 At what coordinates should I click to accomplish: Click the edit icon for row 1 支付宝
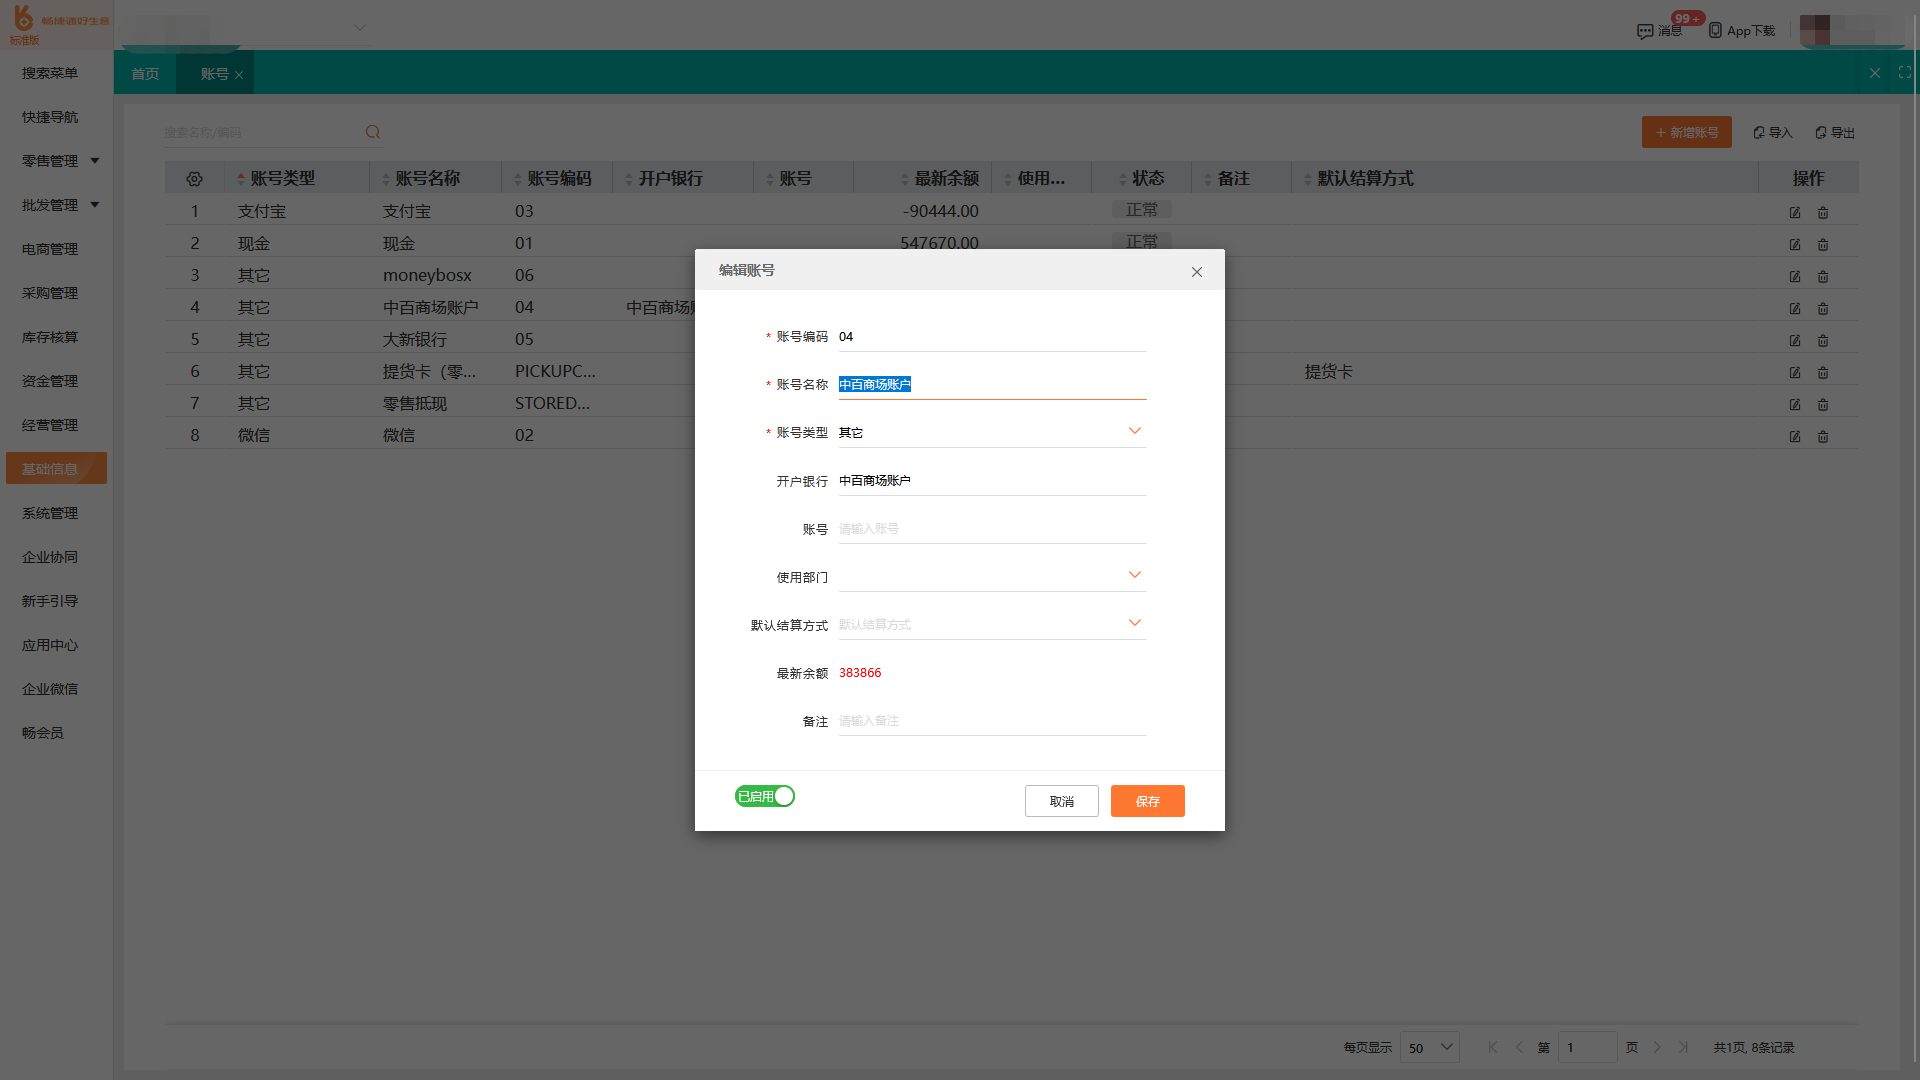point(1796,212)
